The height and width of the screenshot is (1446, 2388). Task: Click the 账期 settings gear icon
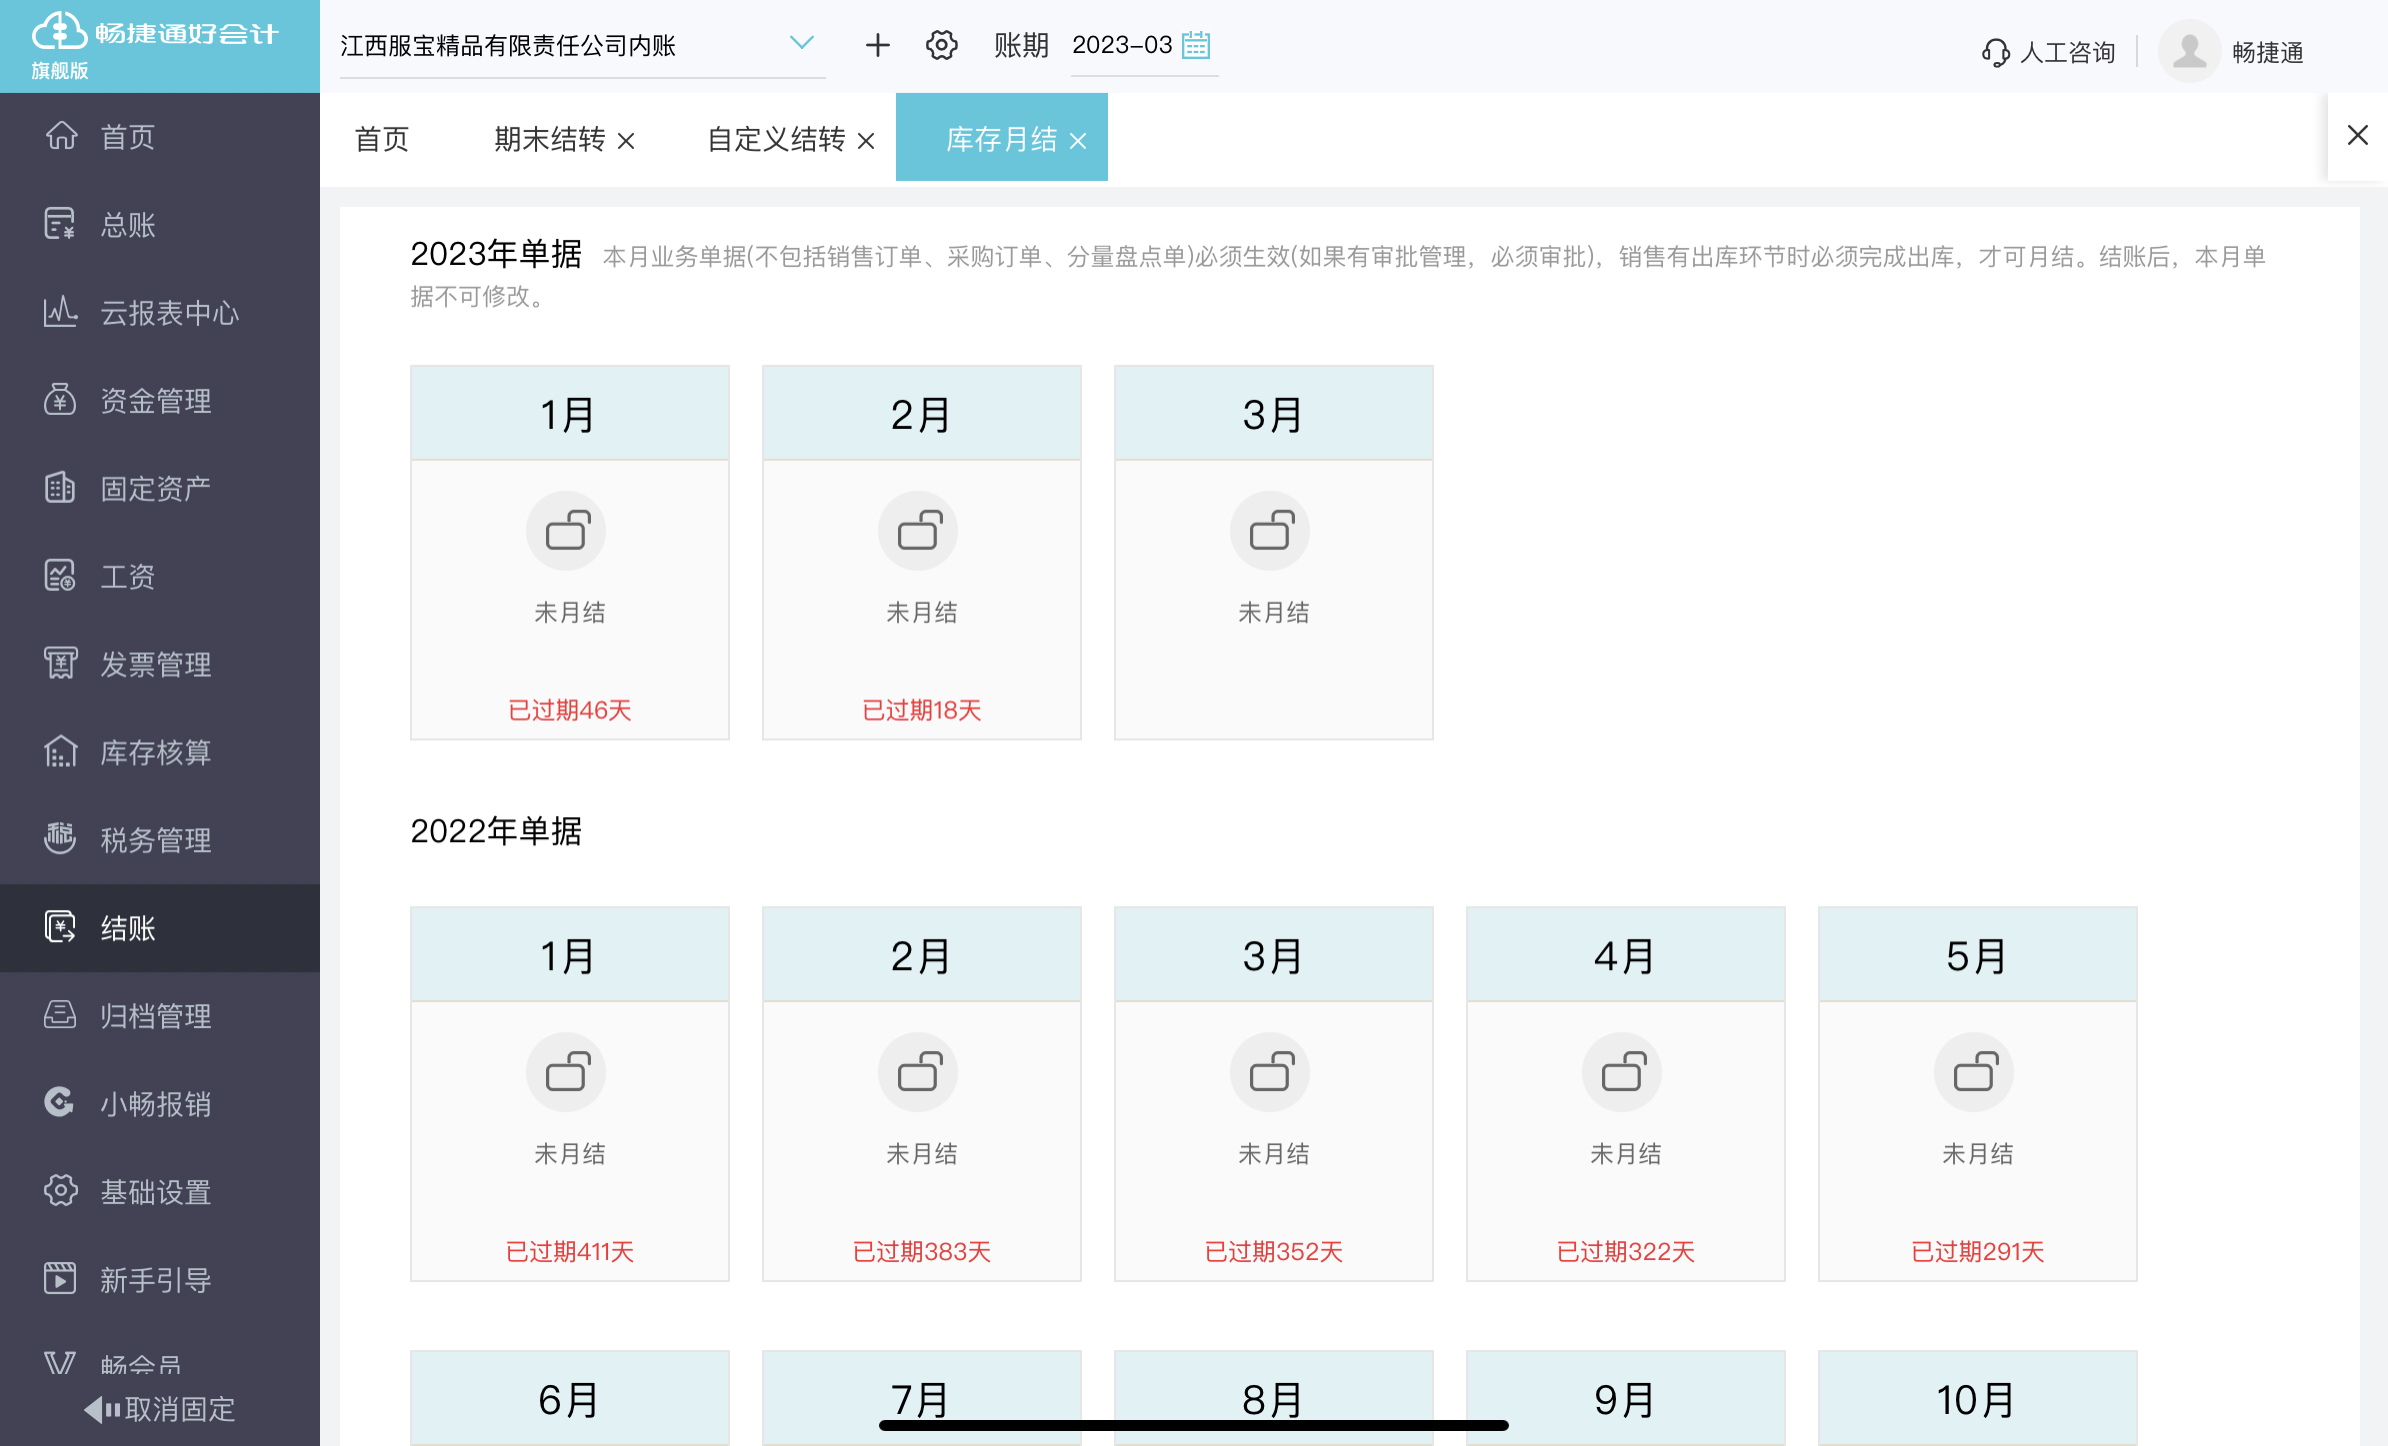click(x=940, y=46)
